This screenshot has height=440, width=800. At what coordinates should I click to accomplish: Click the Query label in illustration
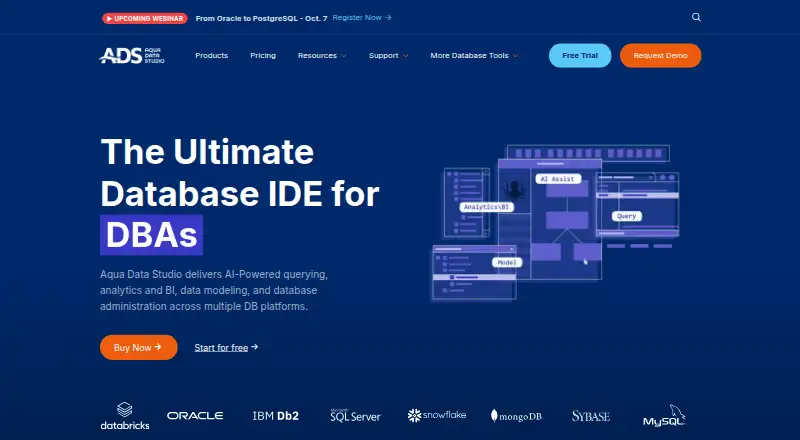627,216
